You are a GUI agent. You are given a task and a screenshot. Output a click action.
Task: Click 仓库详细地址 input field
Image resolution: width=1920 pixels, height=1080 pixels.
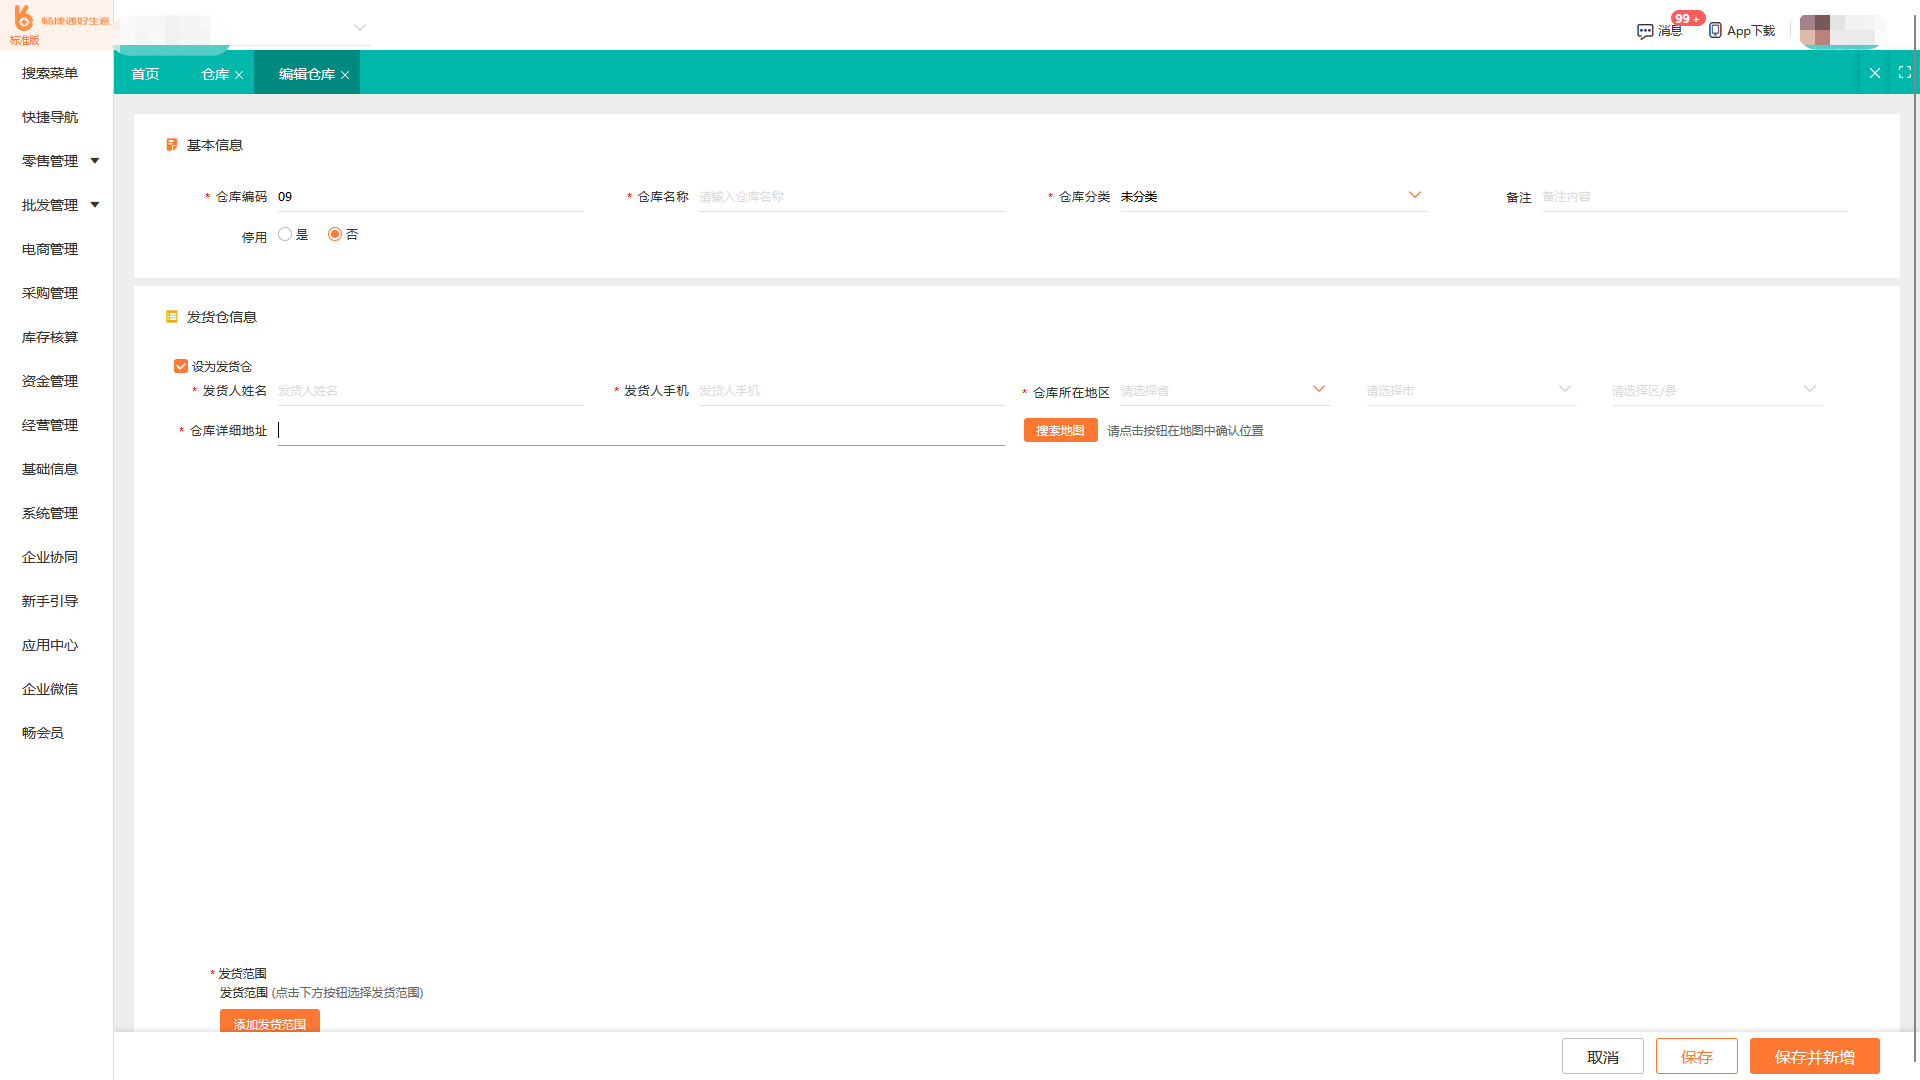tap(640, 430)
